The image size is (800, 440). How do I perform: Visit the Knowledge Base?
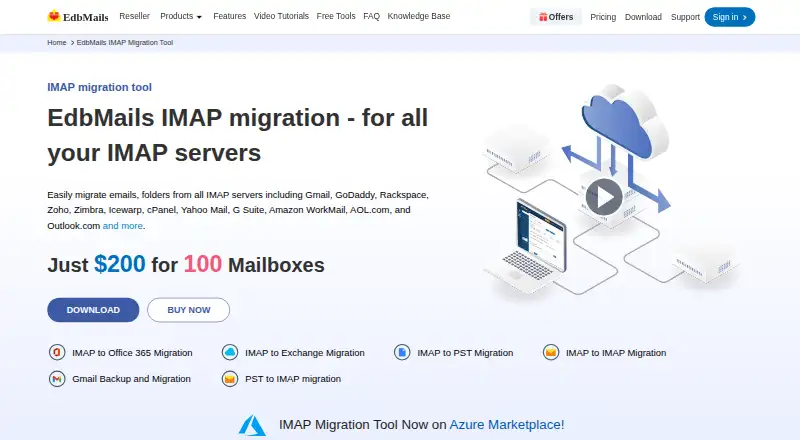419,16
